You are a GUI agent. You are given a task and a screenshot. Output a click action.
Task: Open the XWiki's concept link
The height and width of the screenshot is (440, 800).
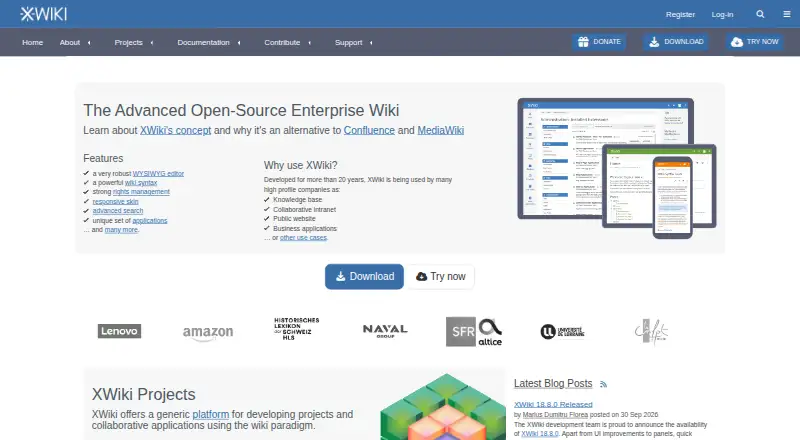pyautogui.click(x=176, y=131)
